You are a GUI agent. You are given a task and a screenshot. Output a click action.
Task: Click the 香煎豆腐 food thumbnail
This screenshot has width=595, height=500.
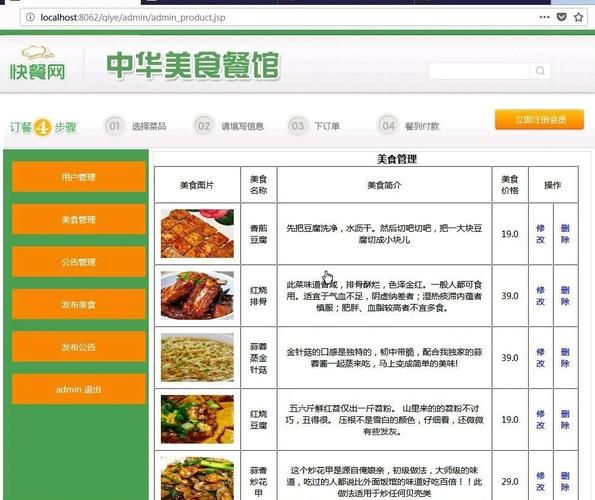click(197, 234)
